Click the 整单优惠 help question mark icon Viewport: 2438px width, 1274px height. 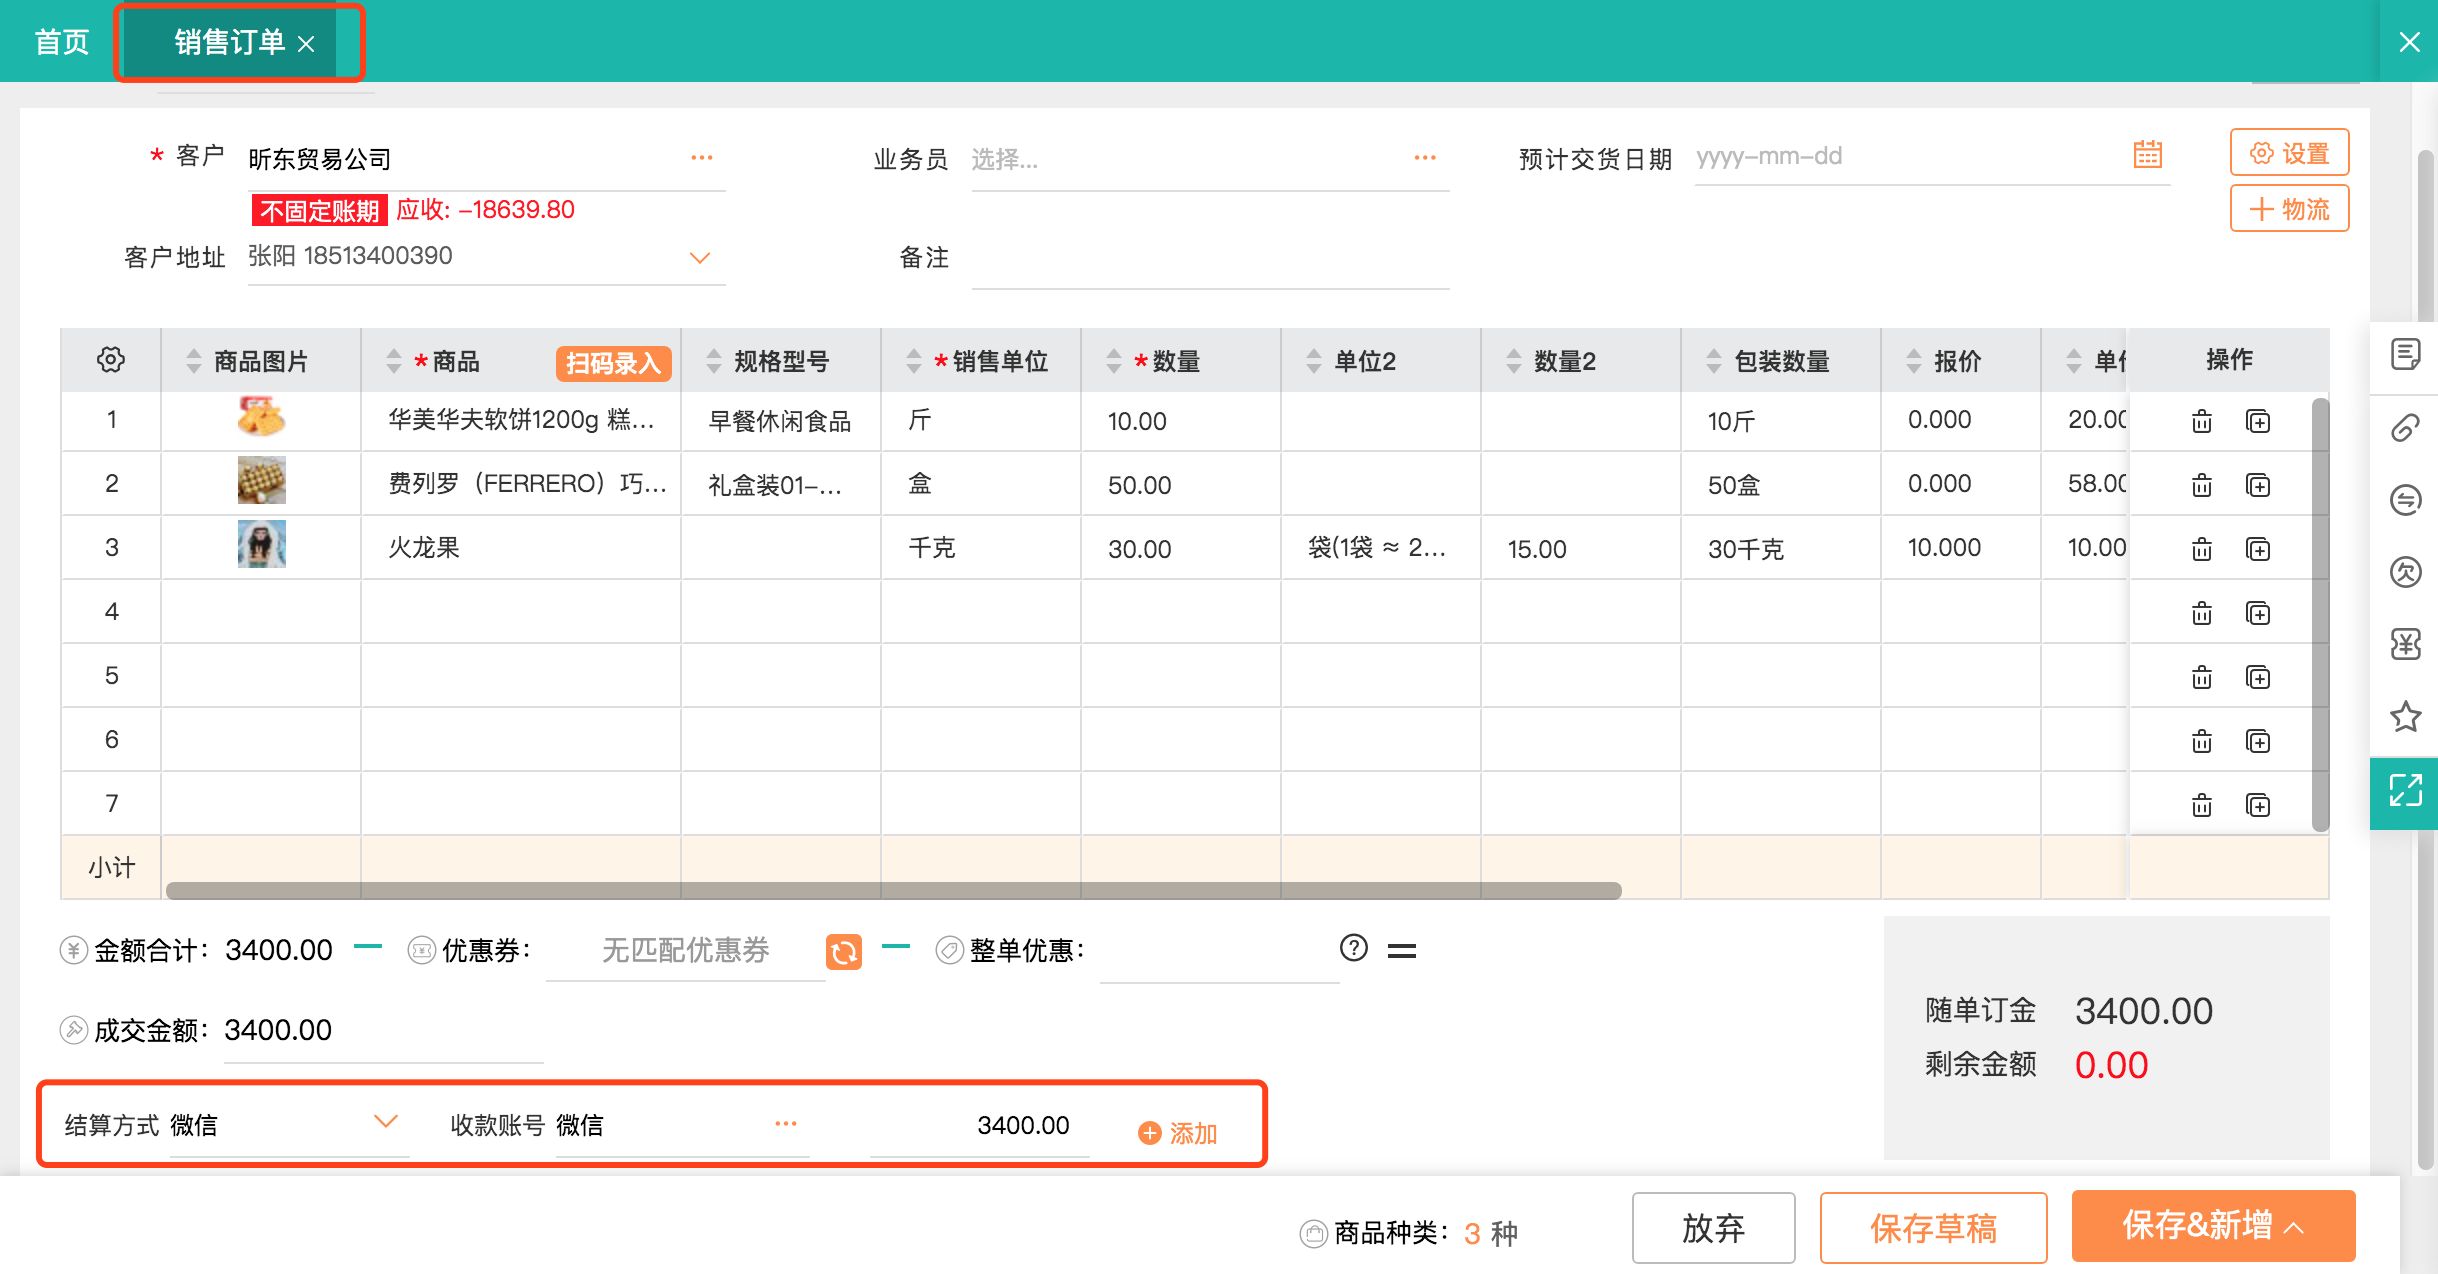1359,948
